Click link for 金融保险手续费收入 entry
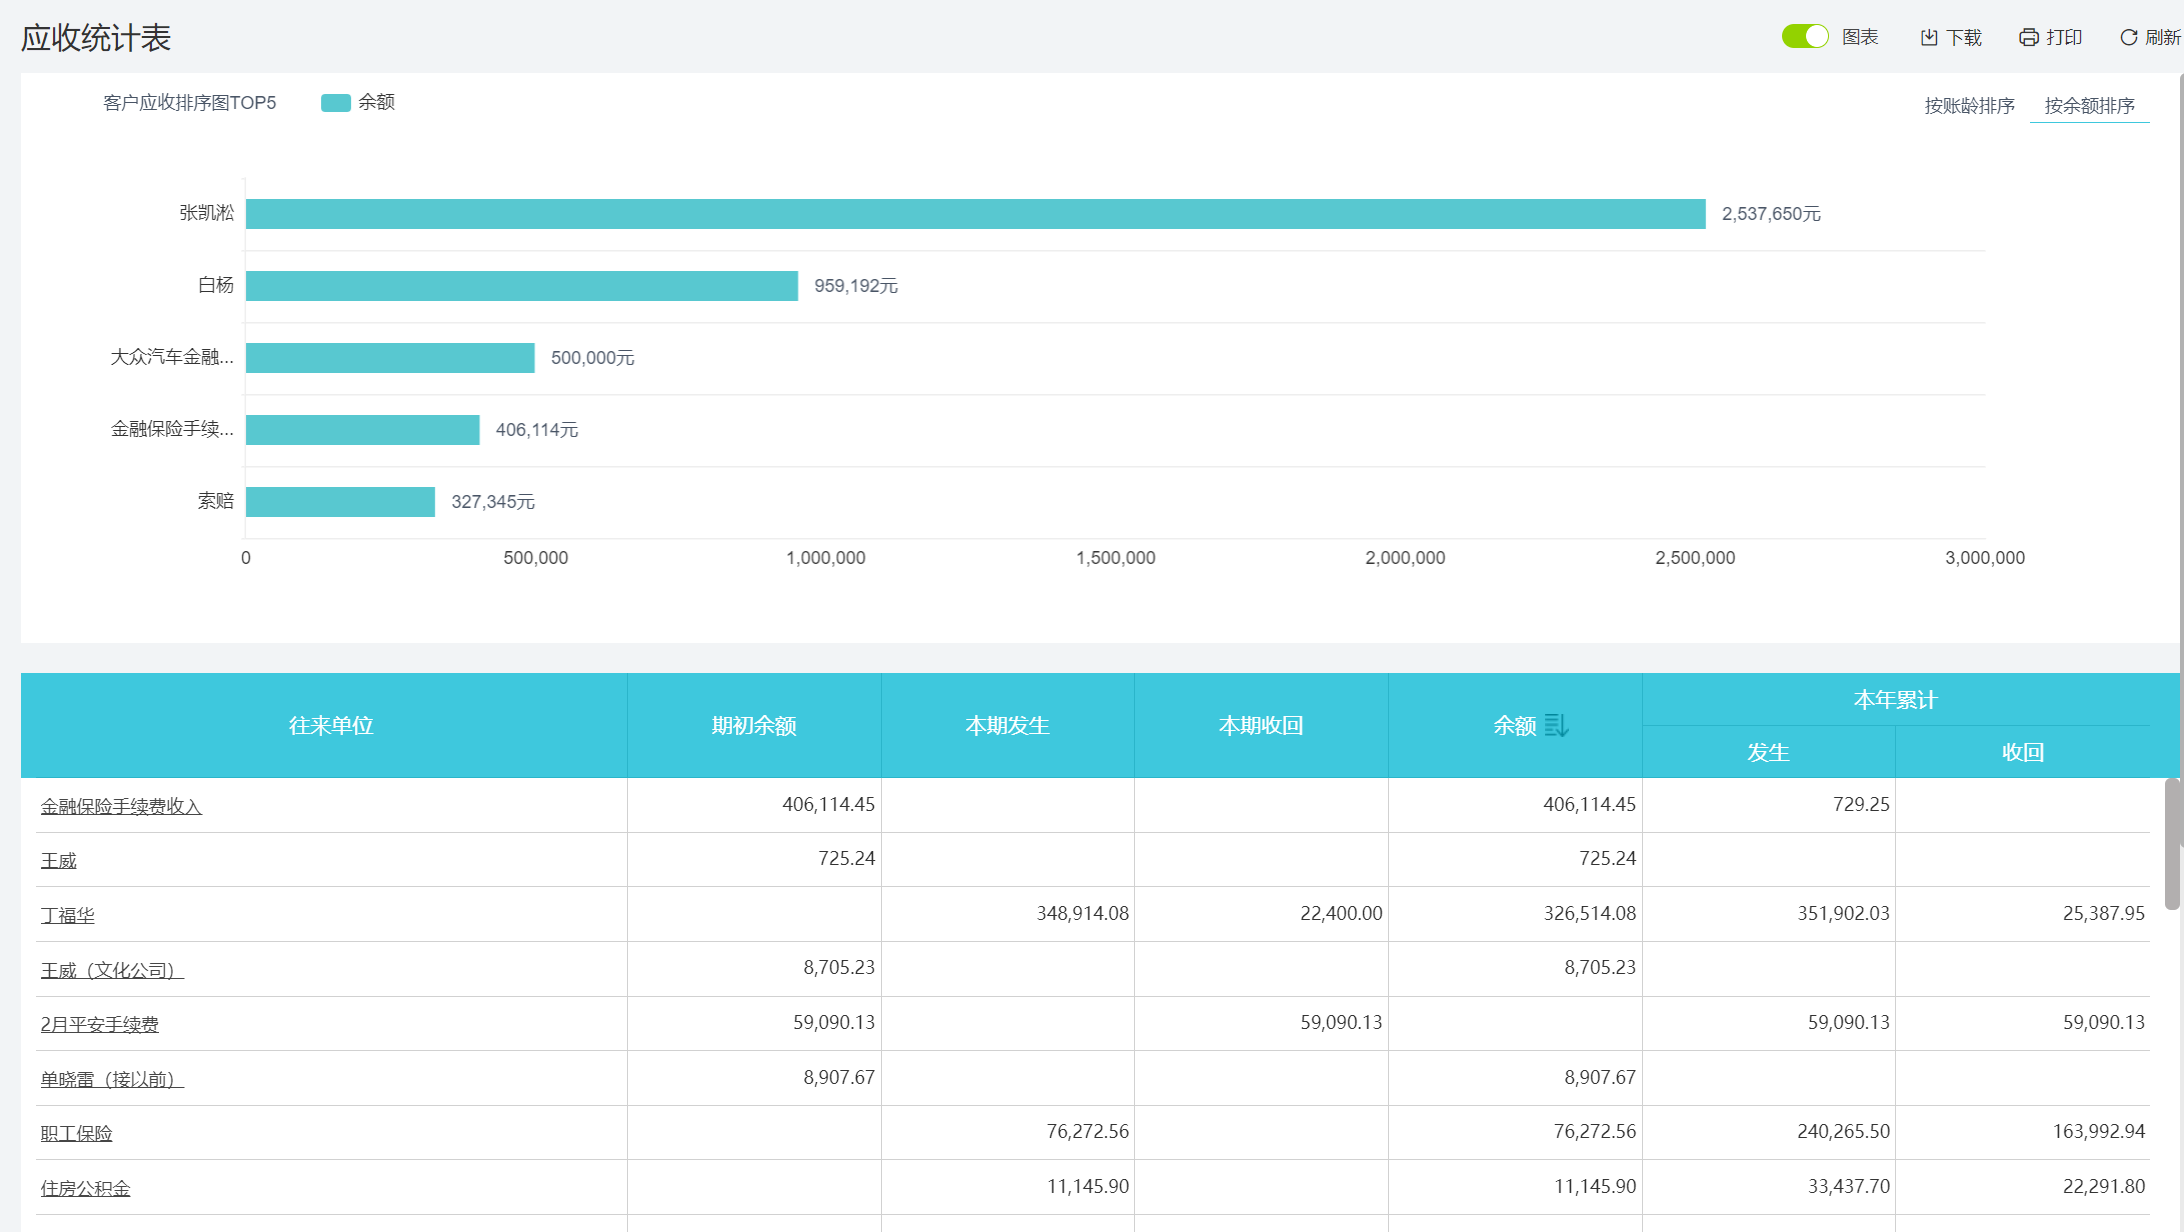Screen dimensions: 2184x1232 (x=122, y=804)
